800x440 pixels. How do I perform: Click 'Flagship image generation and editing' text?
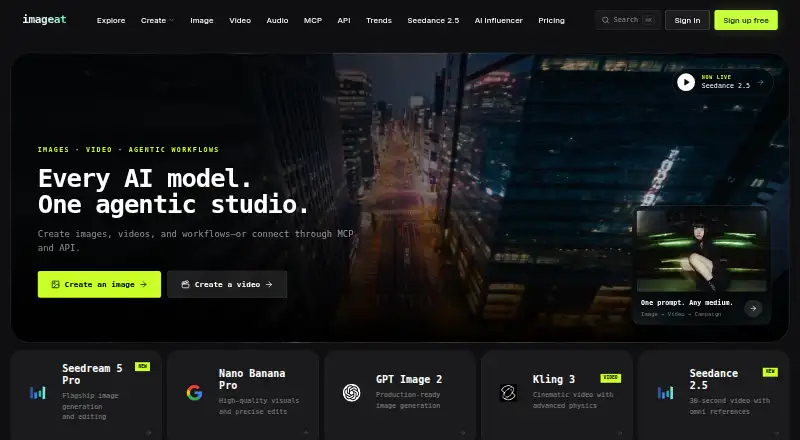pos(90,406)
